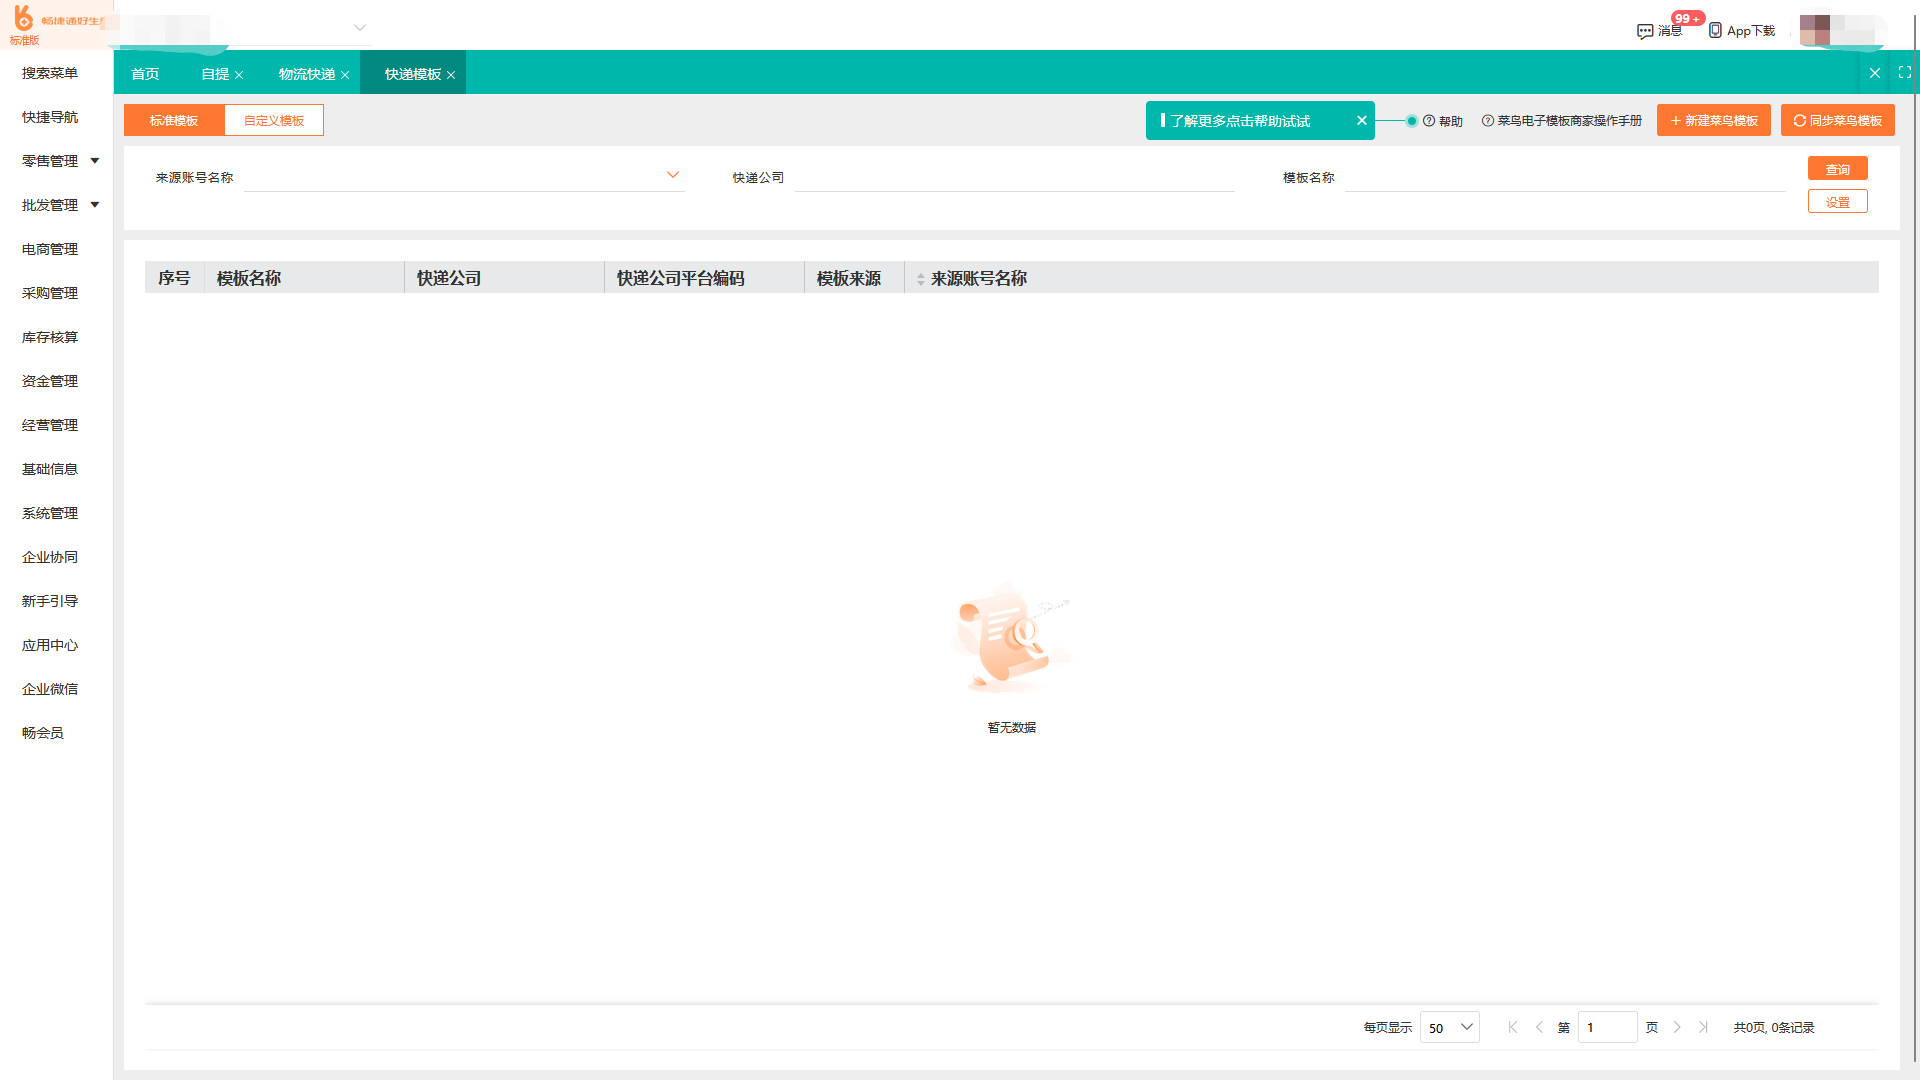Screen dimensions: 1920x1080
Task: Select the 自定义模板 tab
Action: click(x=273, y=120)
